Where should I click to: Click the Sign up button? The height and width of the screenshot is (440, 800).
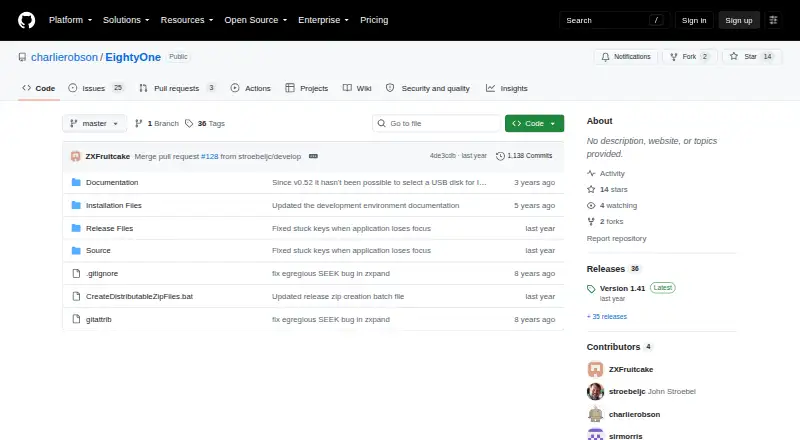coord(739,20)
